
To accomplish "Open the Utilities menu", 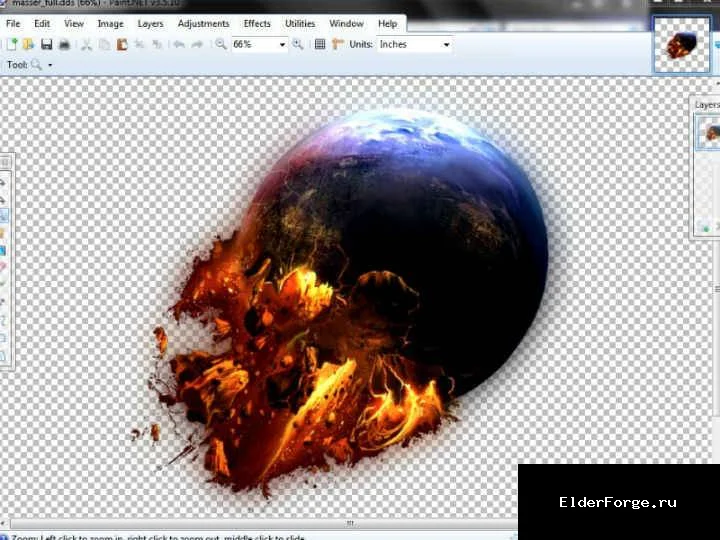I will [x=299, y=23].
